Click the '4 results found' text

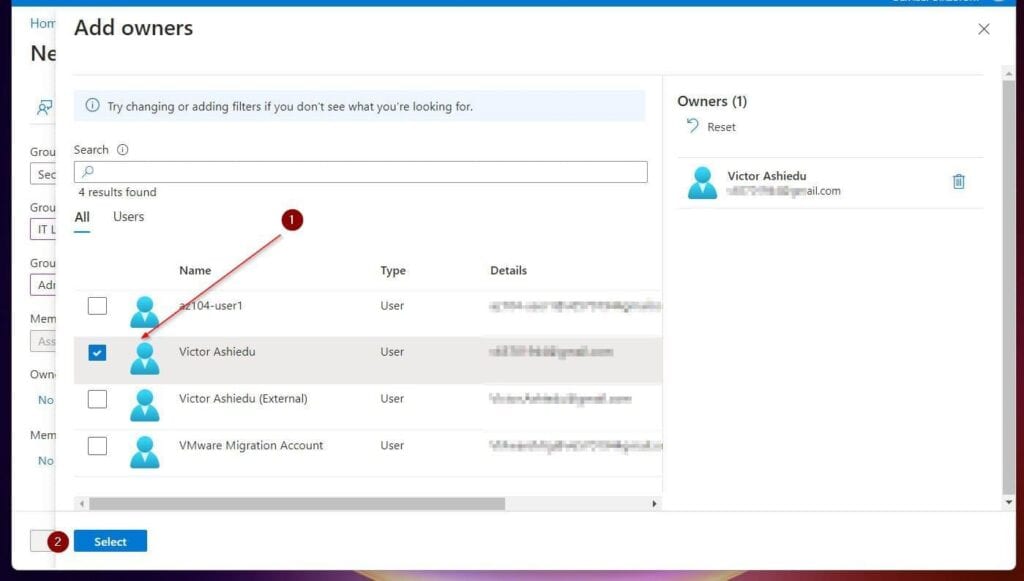tap(118, 192)
